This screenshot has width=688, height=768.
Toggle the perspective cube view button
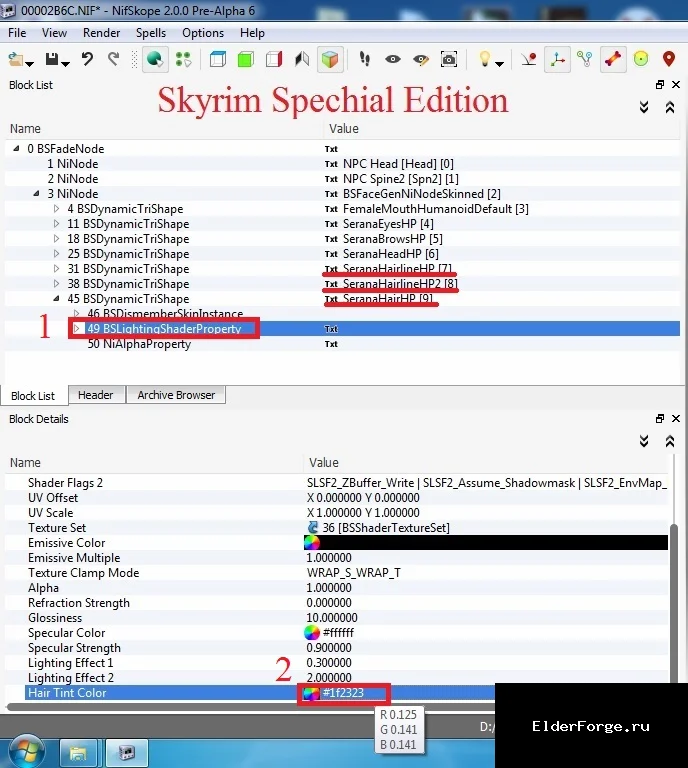click(330, 60)
